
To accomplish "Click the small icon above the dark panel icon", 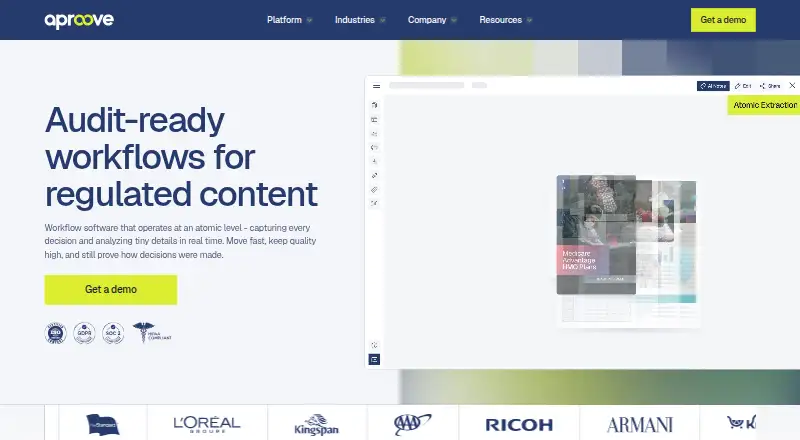I will [x=374, y=346].
